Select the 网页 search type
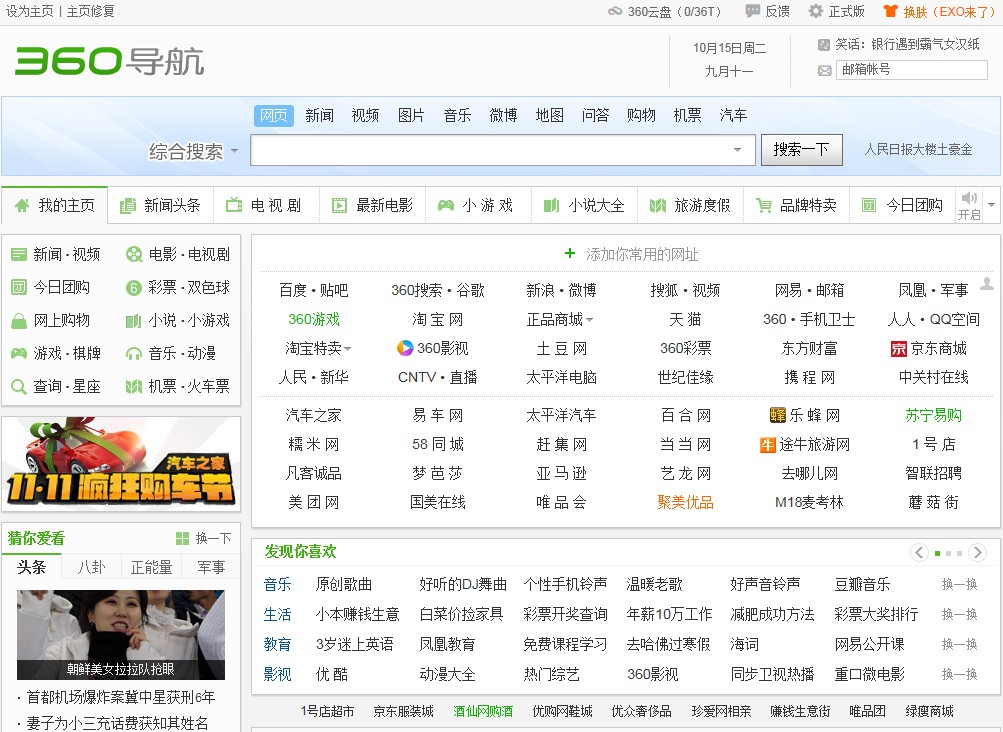Screen dimensions: 1003x732 click(x=273, y=115)
